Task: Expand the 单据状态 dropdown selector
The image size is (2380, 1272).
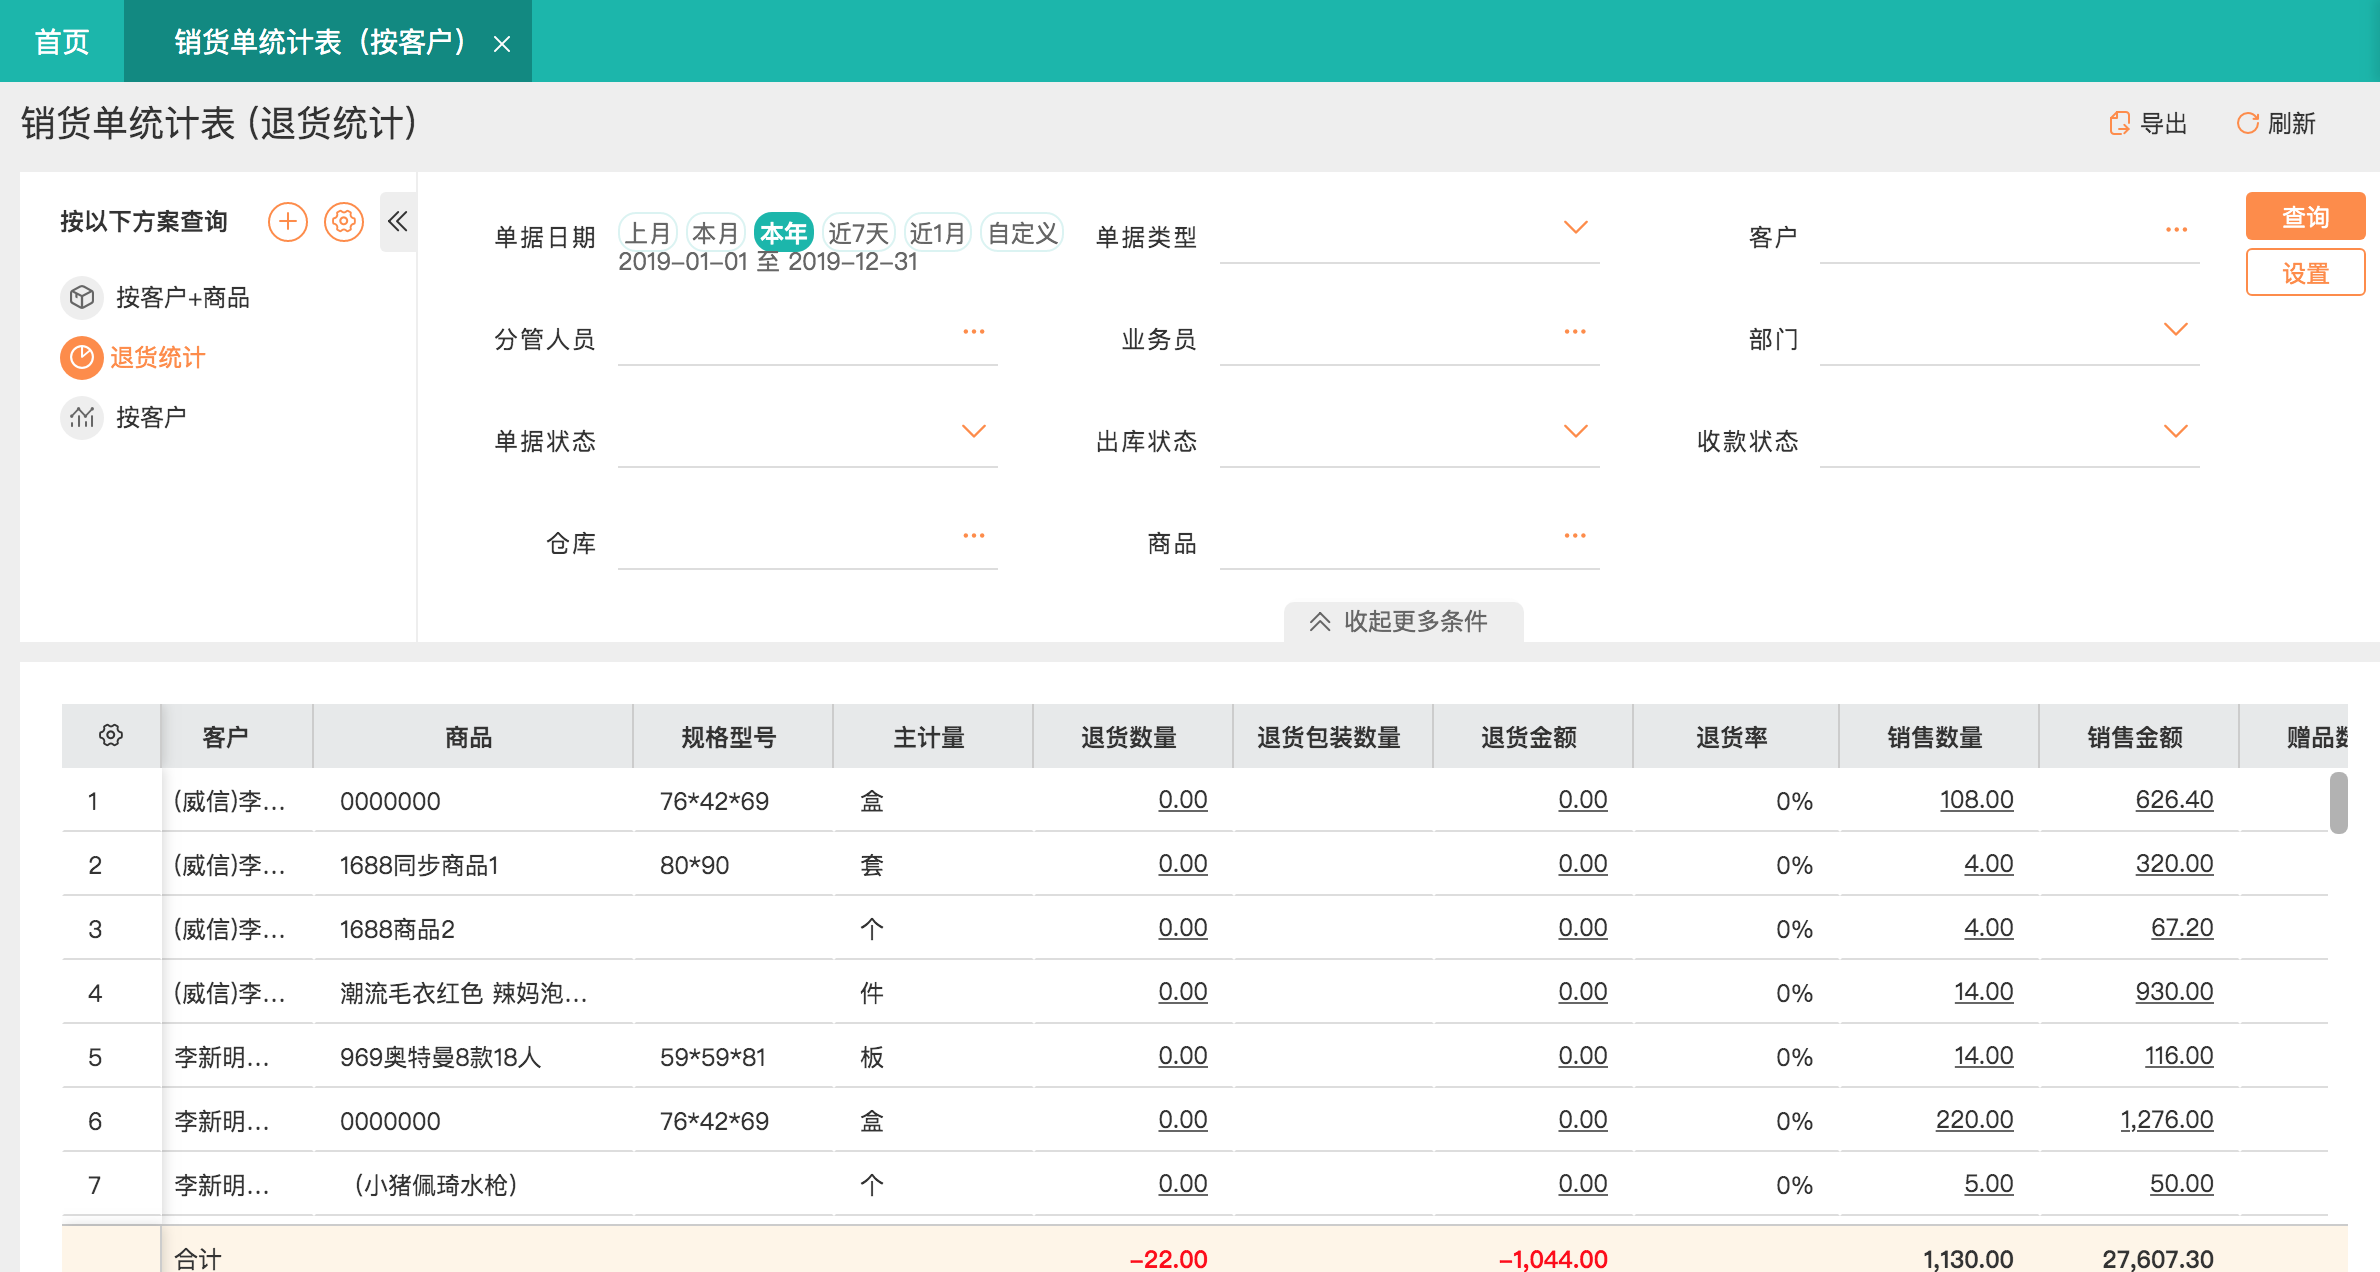Action: (974, 438)
